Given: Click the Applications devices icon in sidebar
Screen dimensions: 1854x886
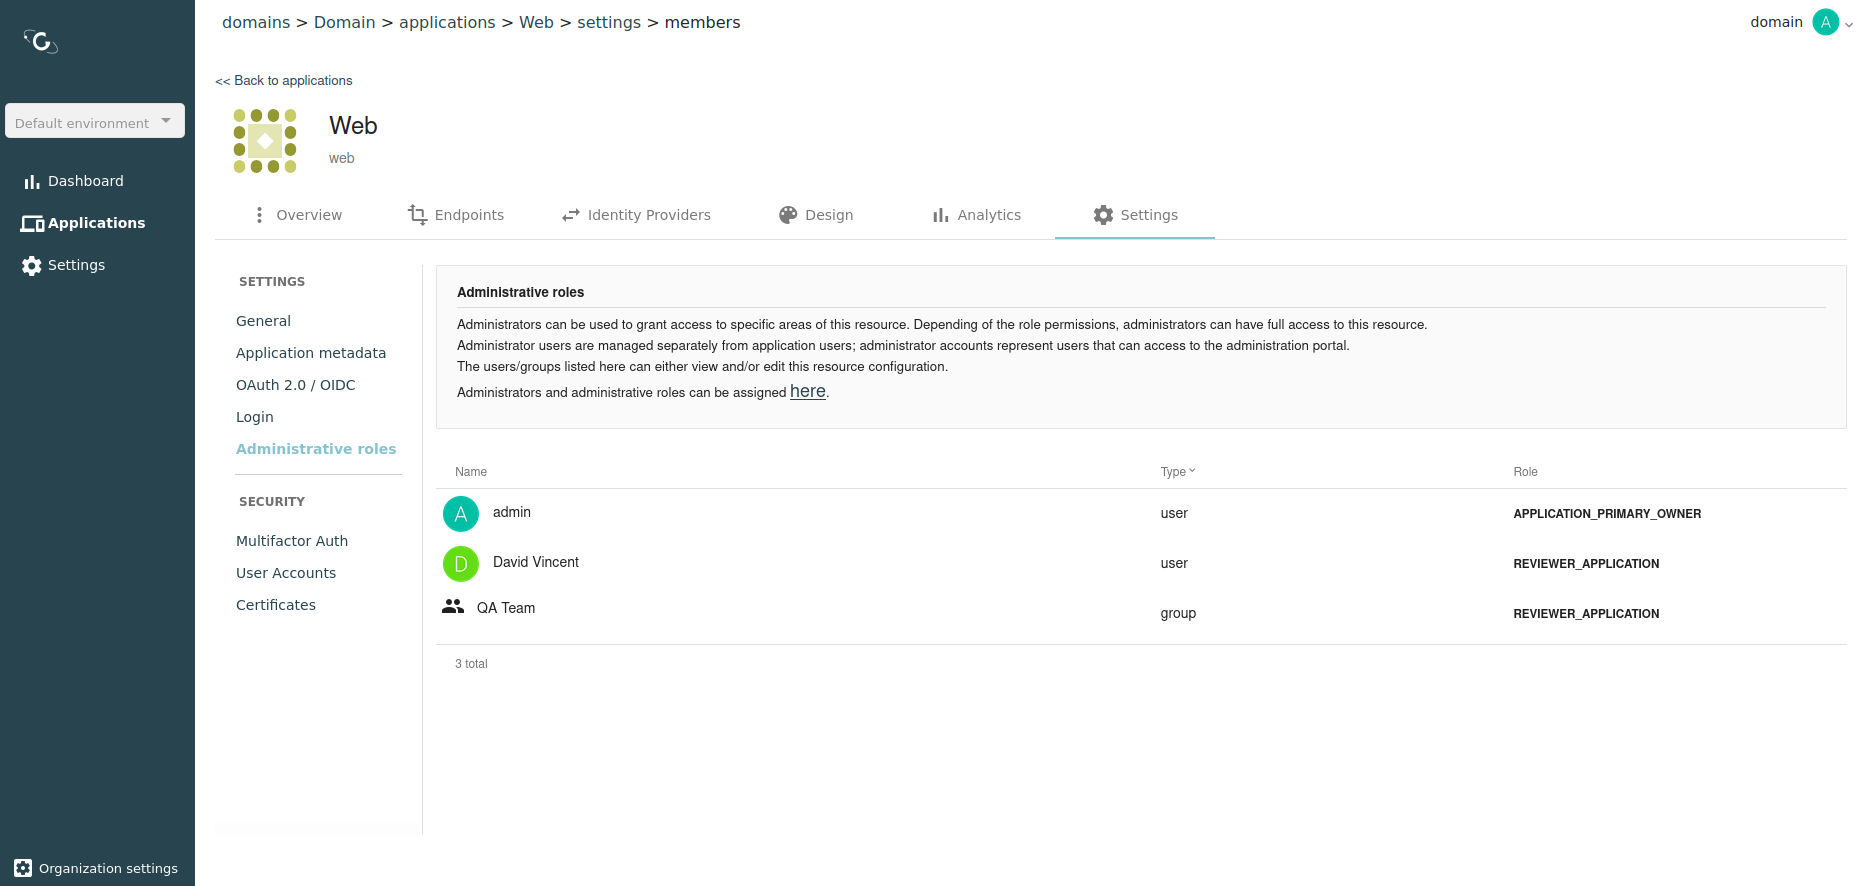Looking at the screenshot, I should pos(32,224).
